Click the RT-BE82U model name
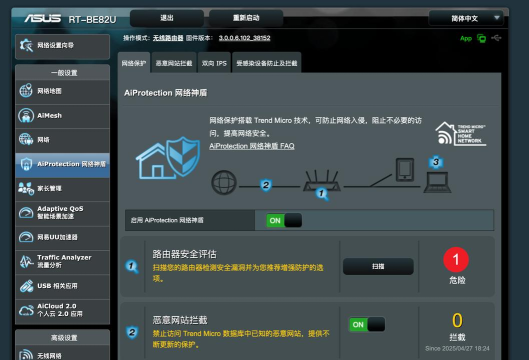Viewport: 529px width, 360px height. 92,19
